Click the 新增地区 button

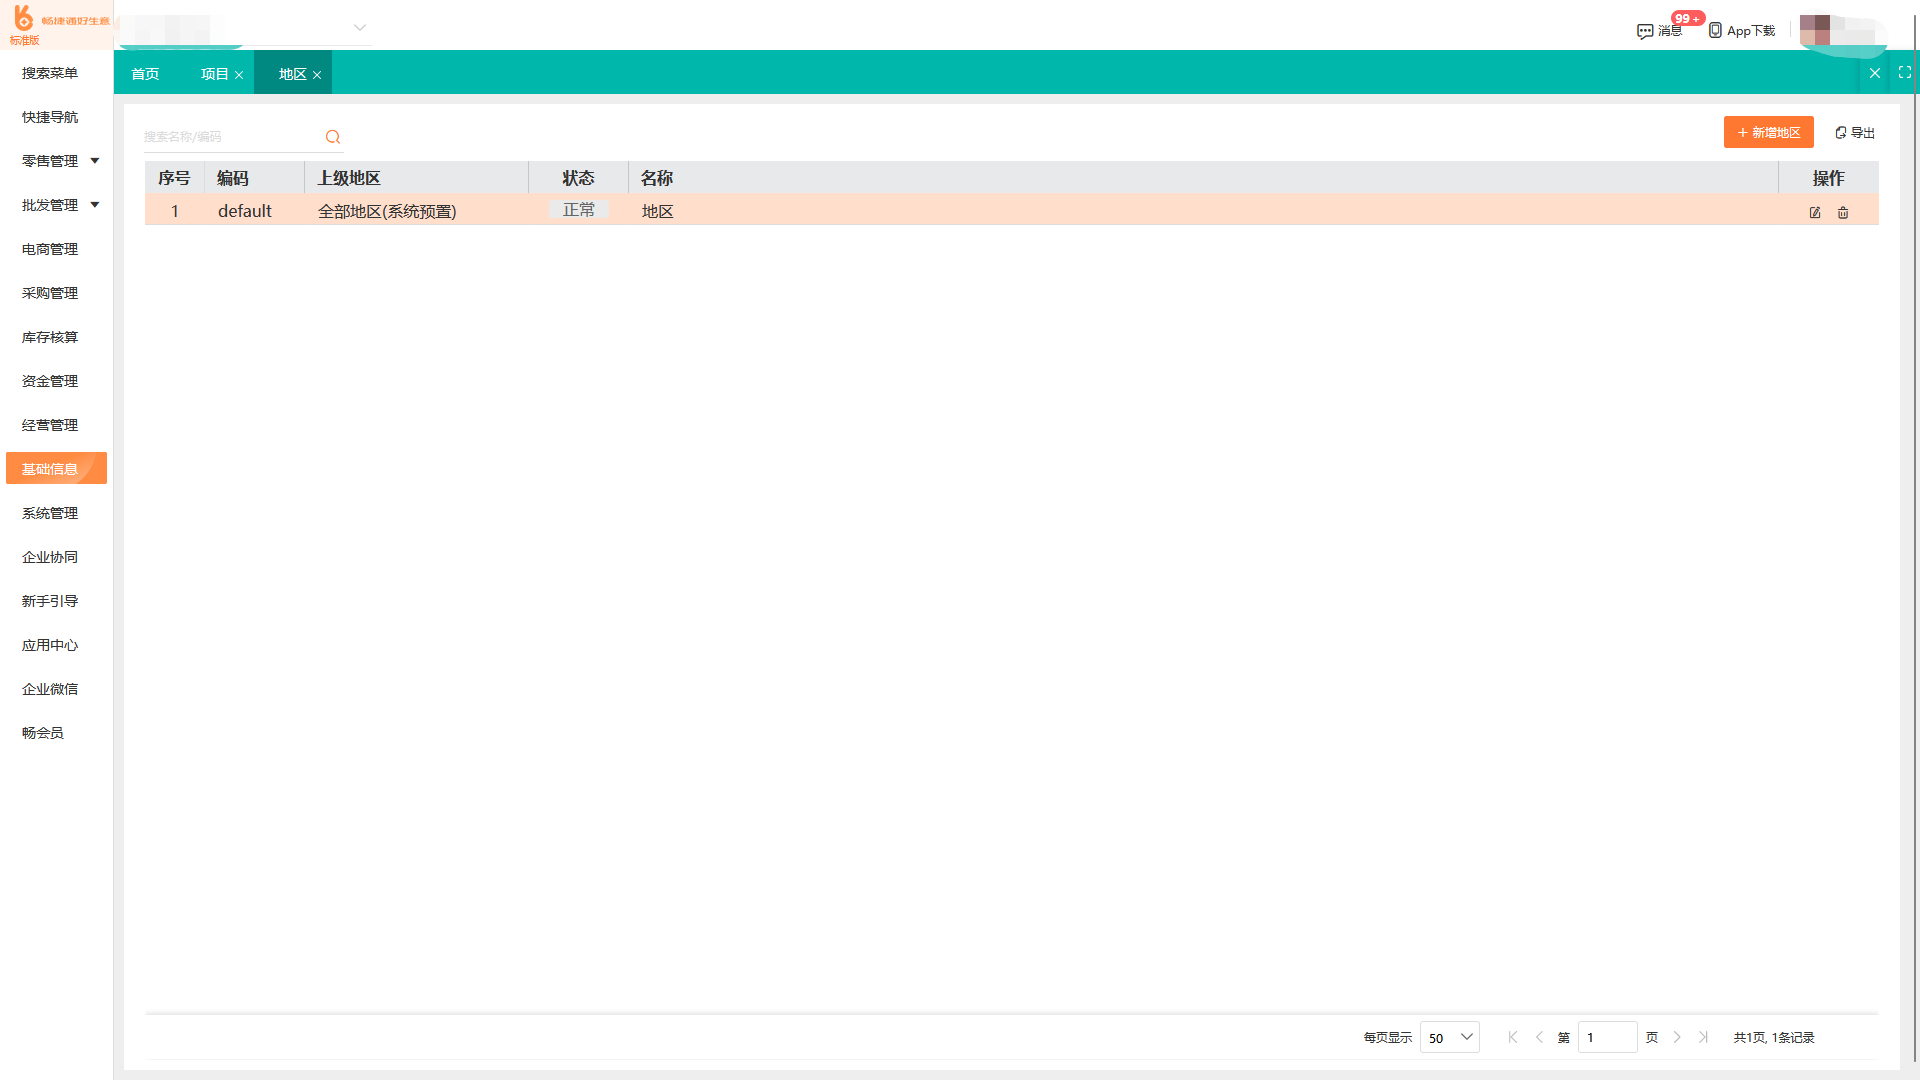[x=1767, y=132]
